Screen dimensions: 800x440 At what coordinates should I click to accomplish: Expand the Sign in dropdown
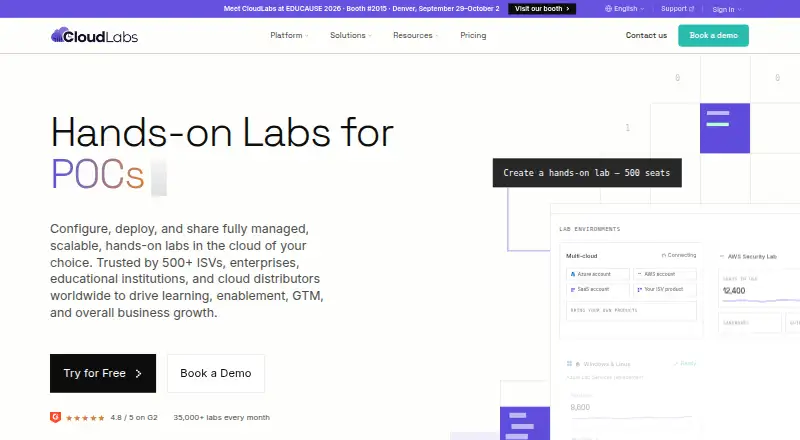[727, 9]
